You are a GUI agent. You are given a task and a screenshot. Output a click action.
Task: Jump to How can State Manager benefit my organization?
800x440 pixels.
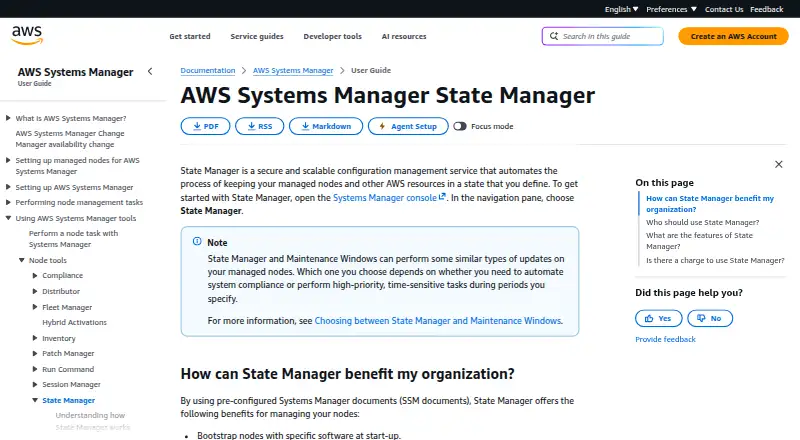[x=710, y=204]
